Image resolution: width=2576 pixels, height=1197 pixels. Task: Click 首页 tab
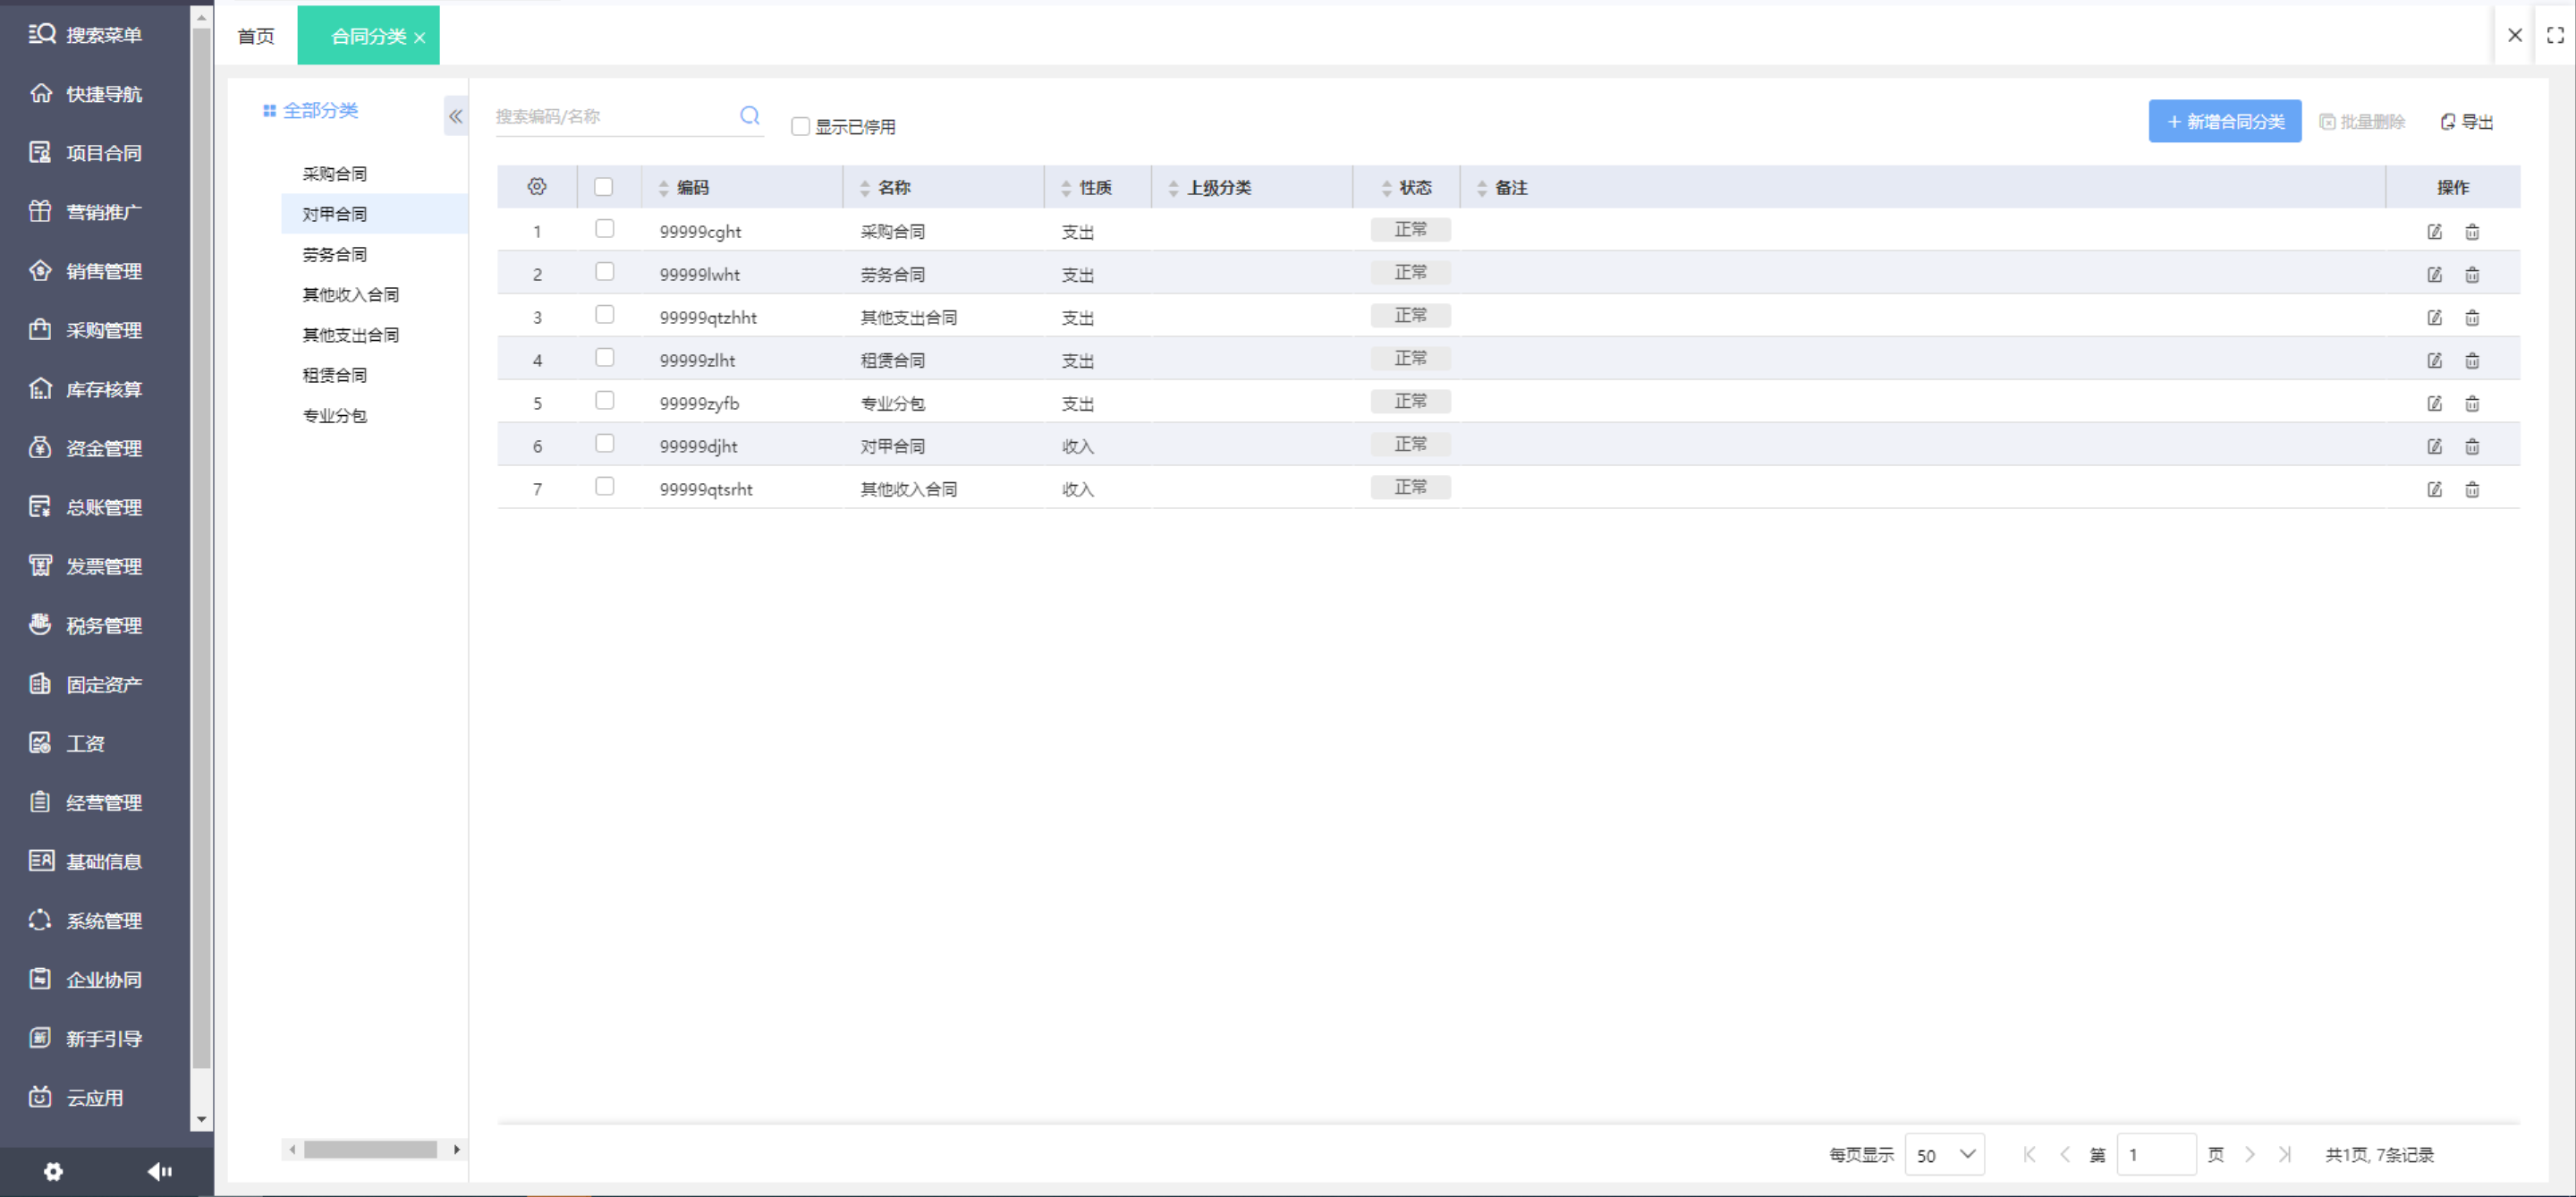(255, 35)
